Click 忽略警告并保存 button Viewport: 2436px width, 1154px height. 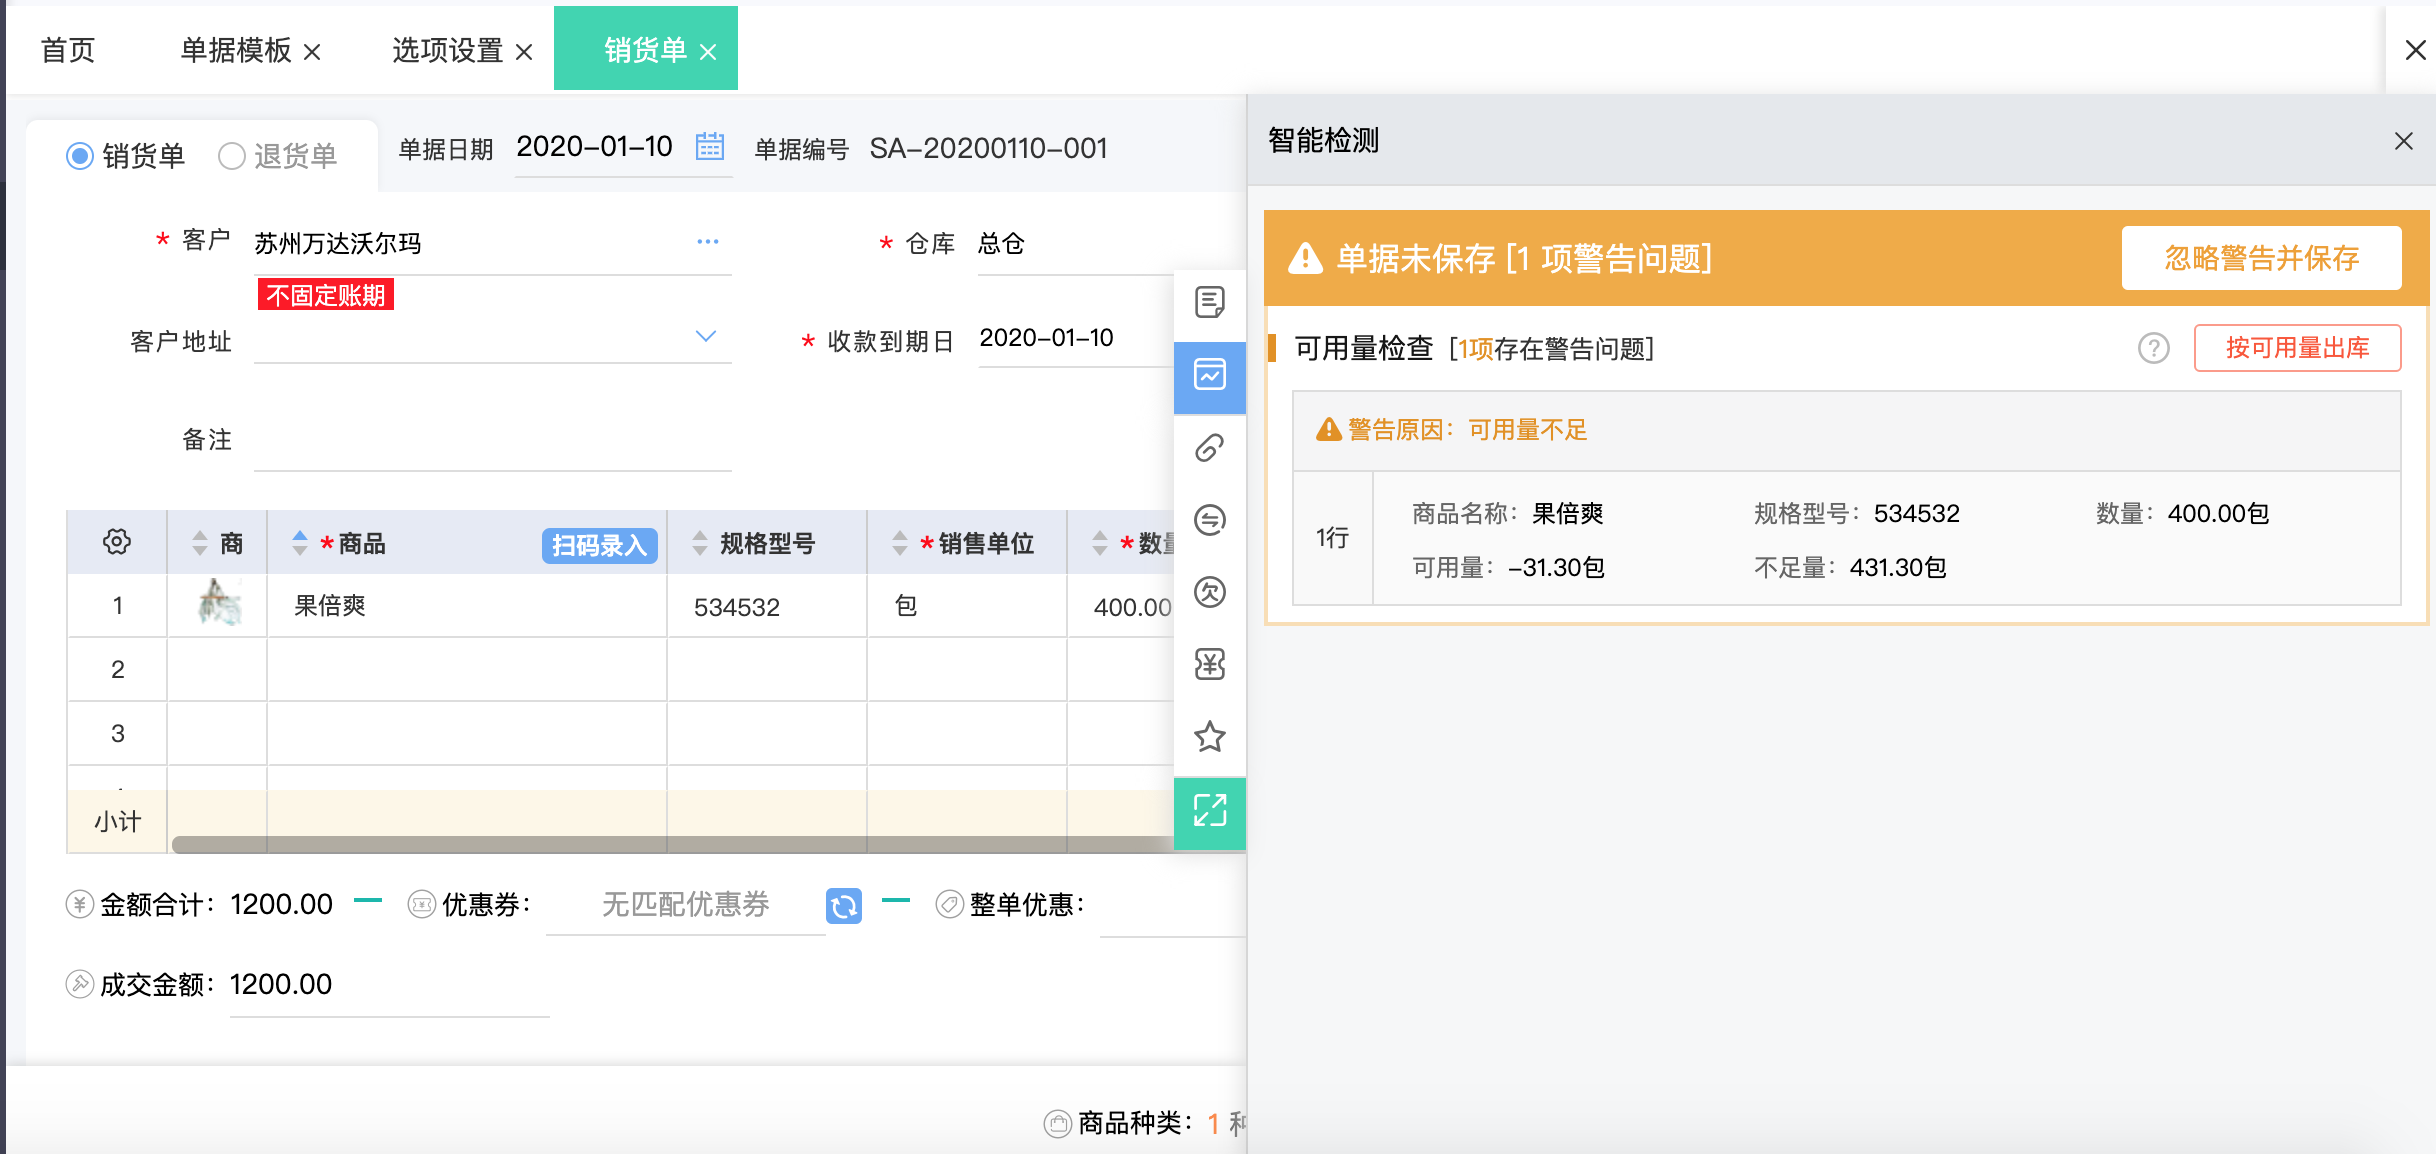click(x=2262, y=259)
